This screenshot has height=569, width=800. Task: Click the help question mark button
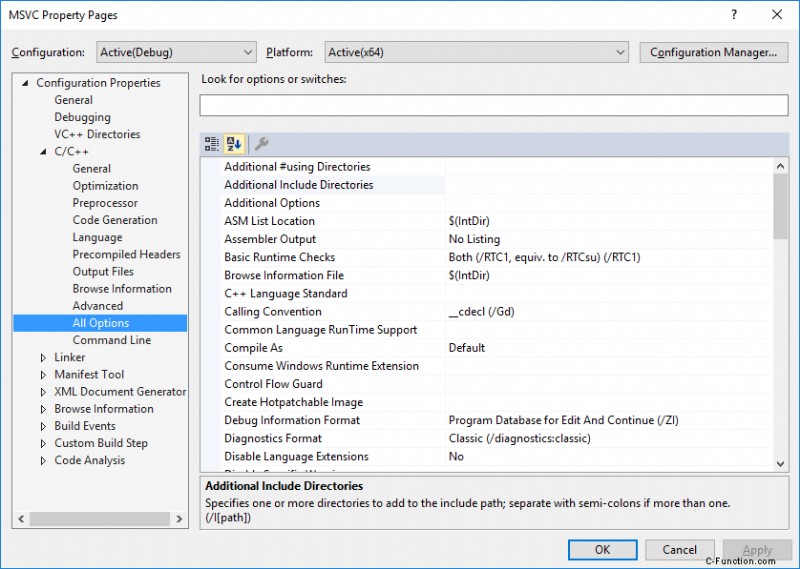coord(734,15)
